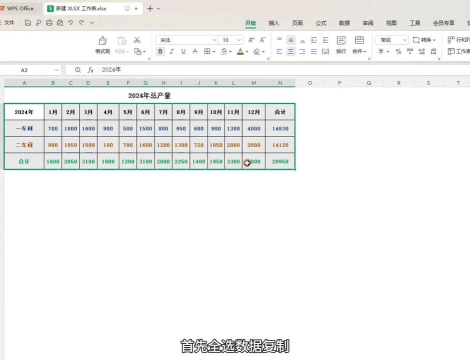Open the borders dropdown arrow
Image resolution: width=470 pixels, height=360 pixels.
pyautogui.click(x=214, y=52)
